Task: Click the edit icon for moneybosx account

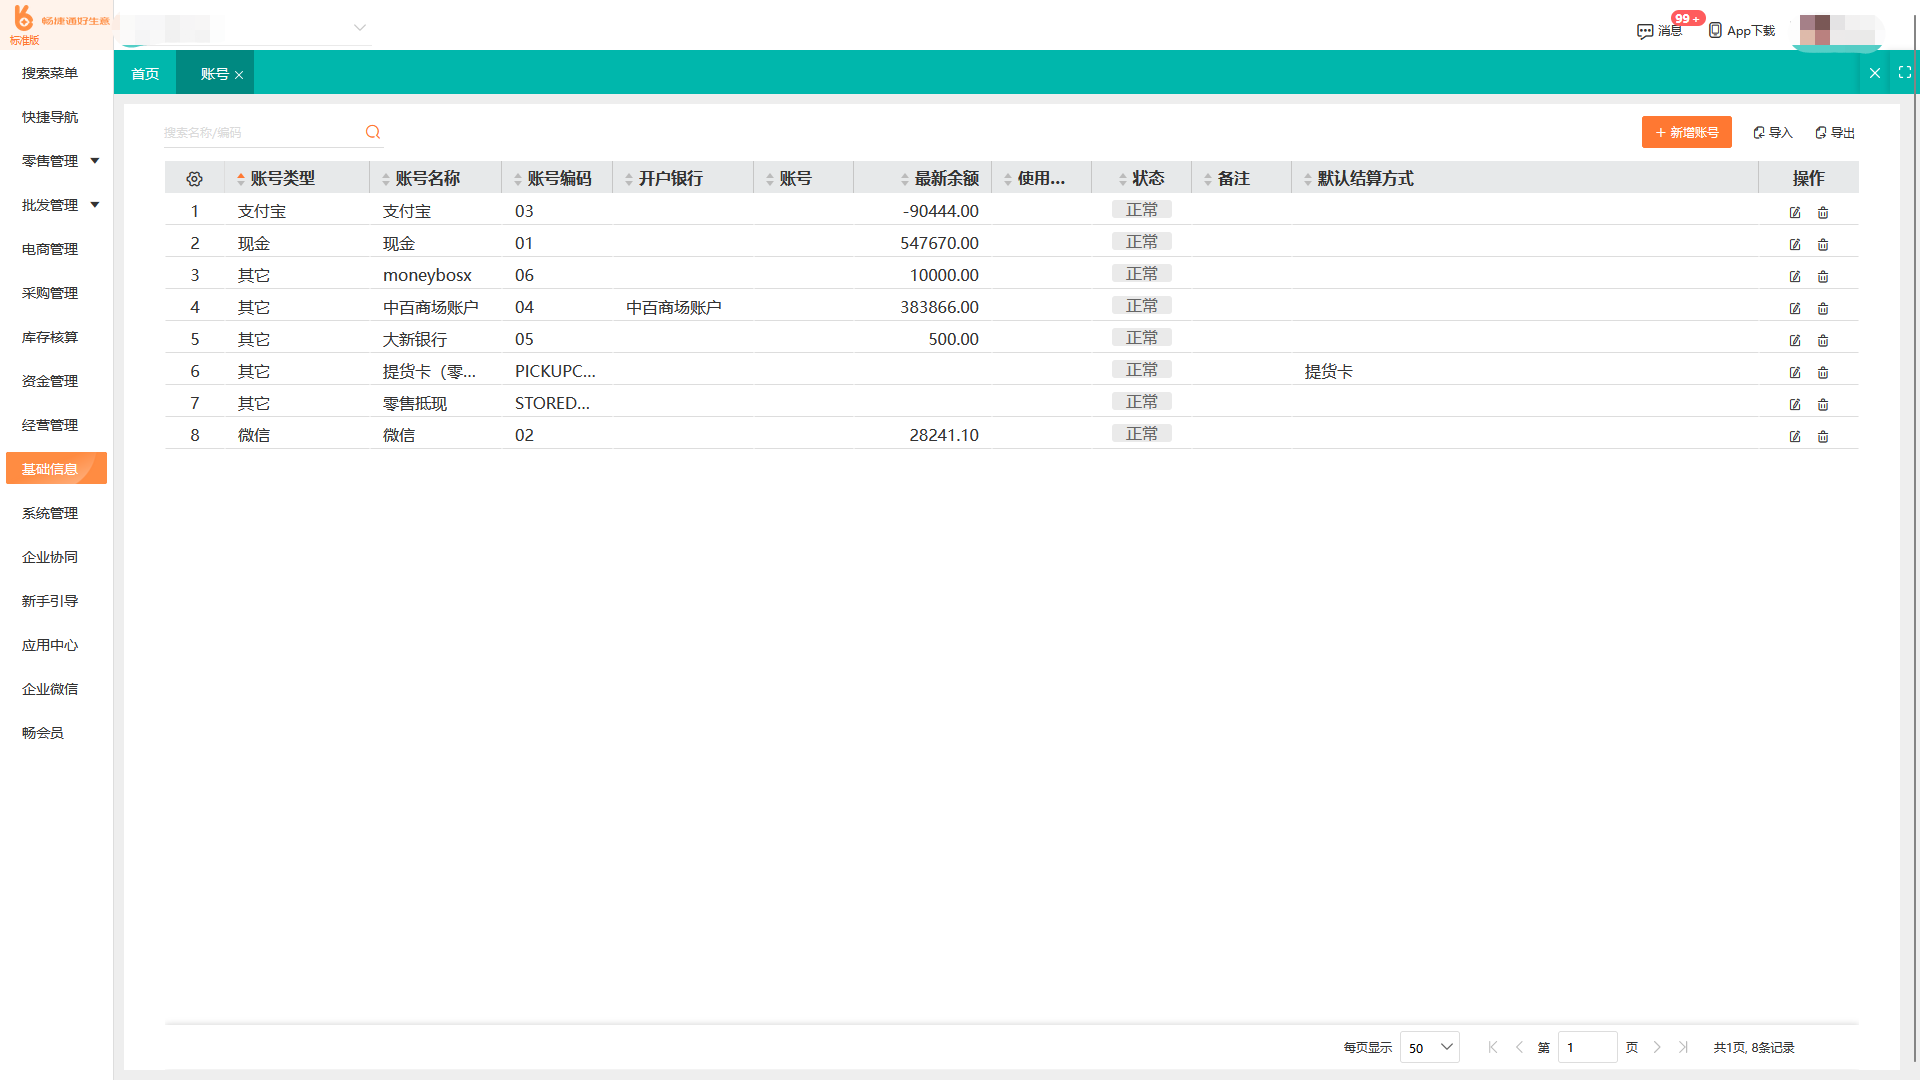Action: coord(1795,274)
